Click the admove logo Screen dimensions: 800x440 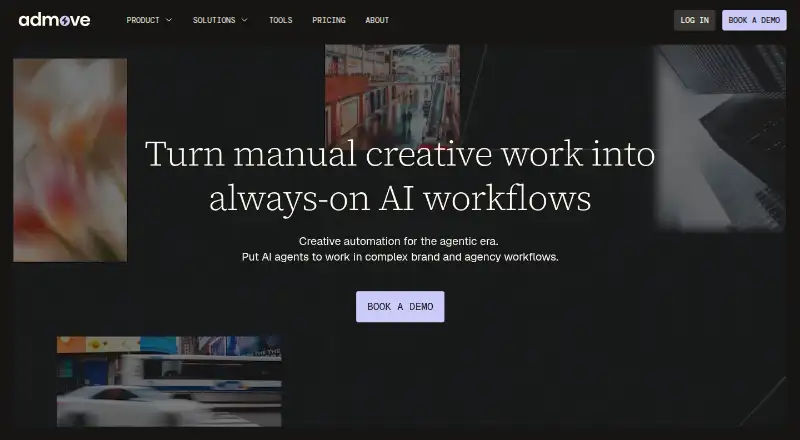(x=54, y=20)
